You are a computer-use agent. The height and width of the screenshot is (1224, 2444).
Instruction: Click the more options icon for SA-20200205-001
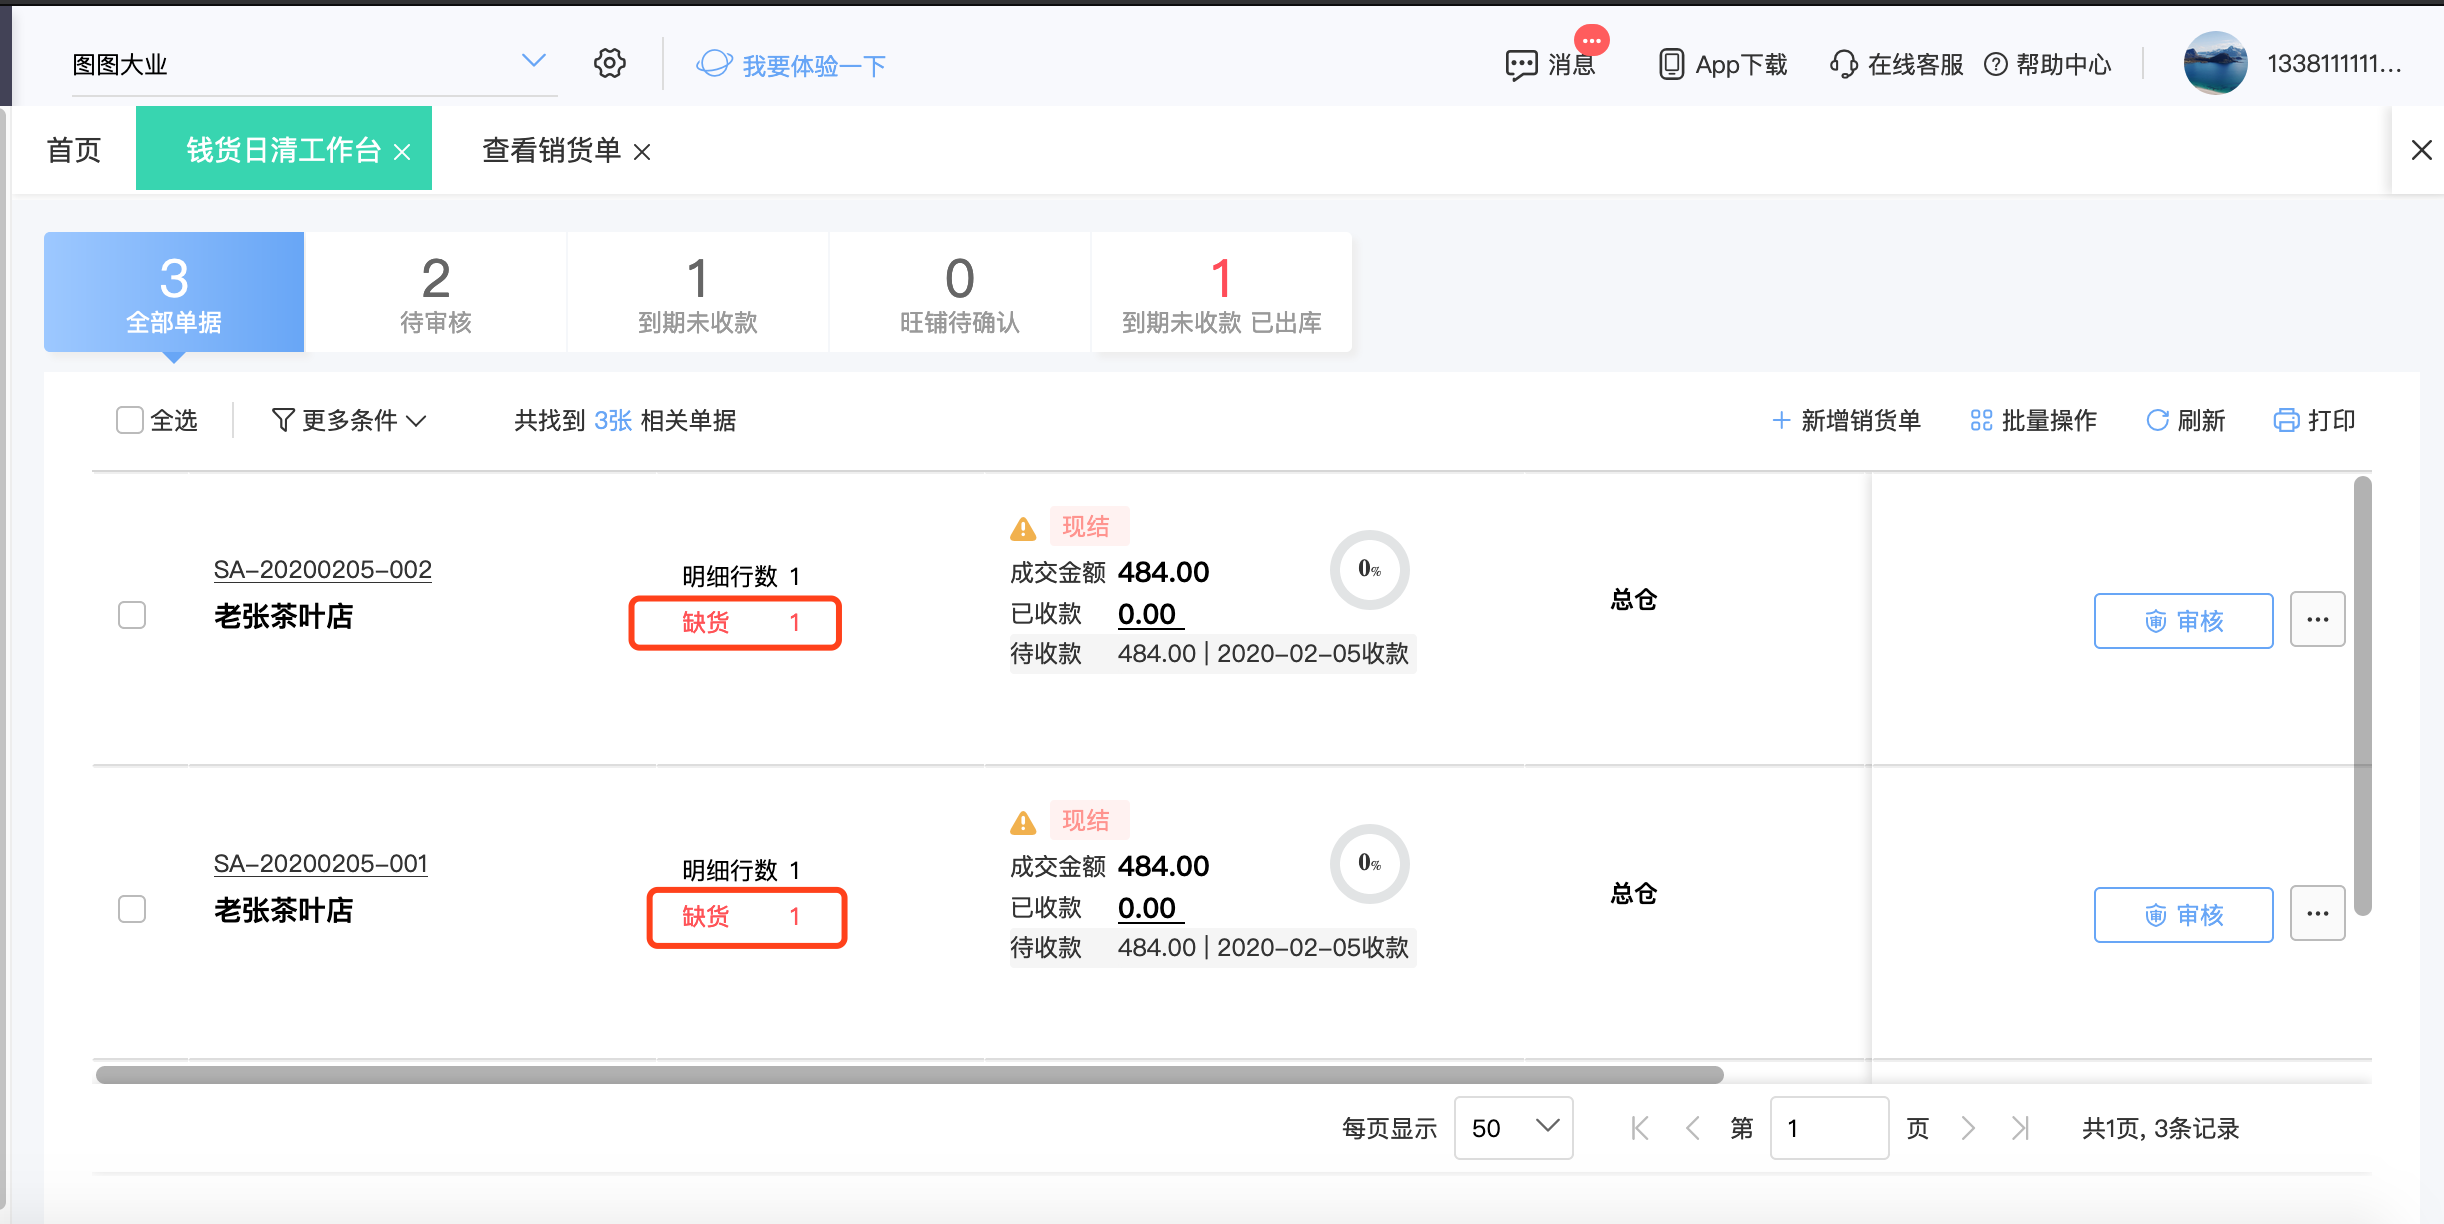coord(2318,912)
